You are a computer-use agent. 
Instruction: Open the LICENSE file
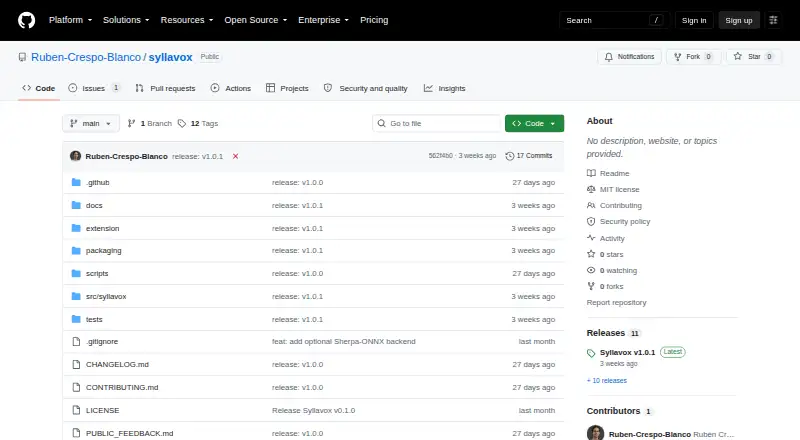[x=103, y=410]
